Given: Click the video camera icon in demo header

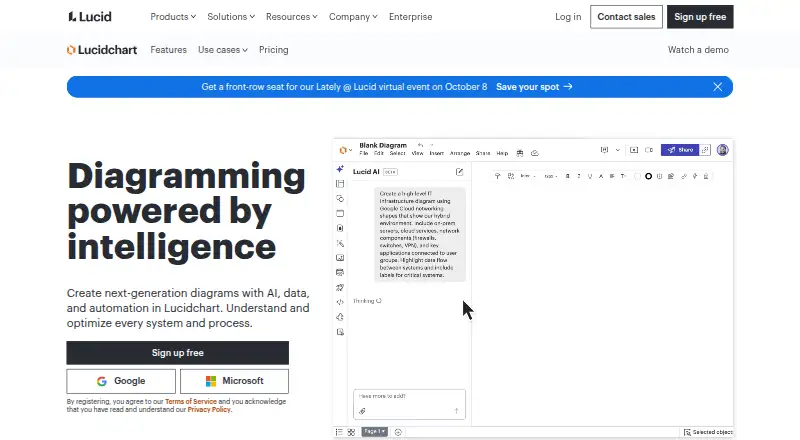Looking at the screenshot, I should point(649,150).
